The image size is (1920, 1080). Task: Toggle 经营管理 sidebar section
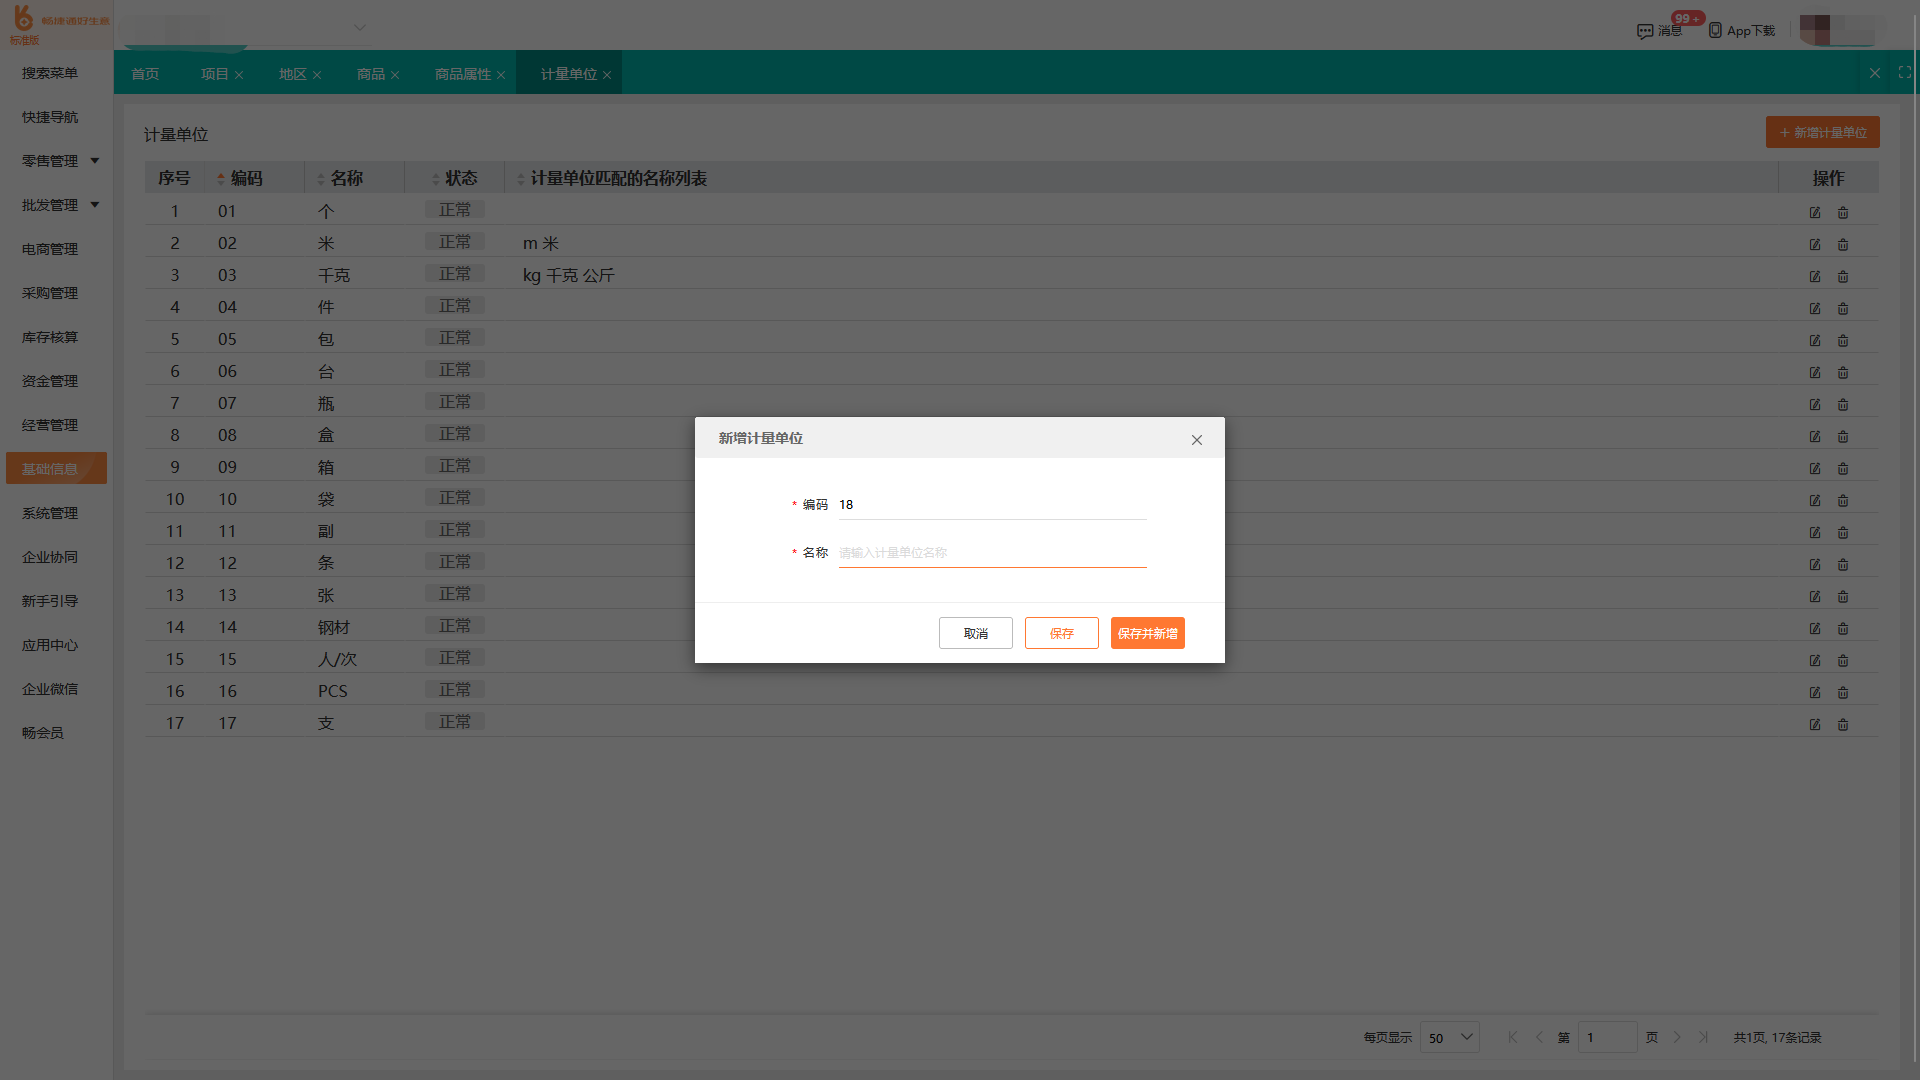(x=53, y=425)
